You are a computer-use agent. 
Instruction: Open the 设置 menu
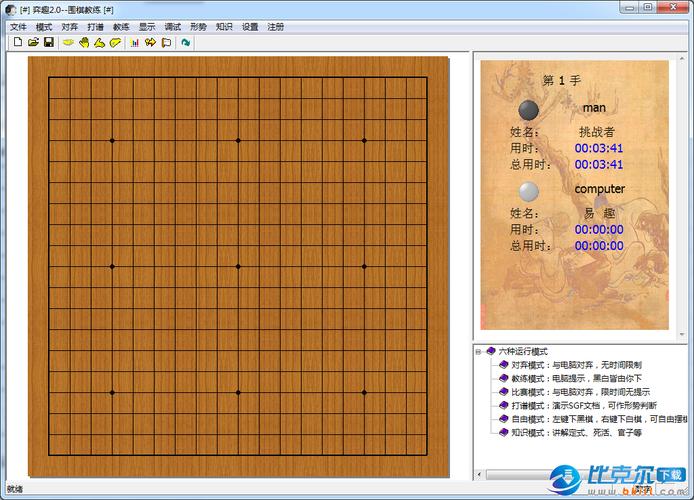coord(250,27)
